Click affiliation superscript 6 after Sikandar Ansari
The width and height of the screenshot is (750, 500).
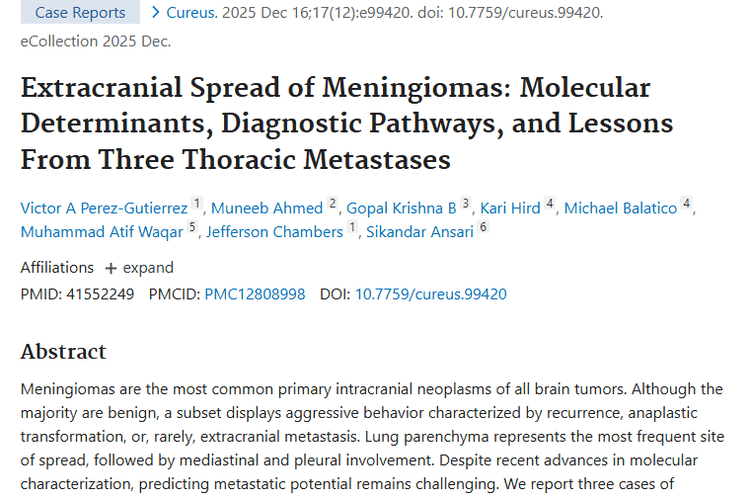[x=483, y=226]
